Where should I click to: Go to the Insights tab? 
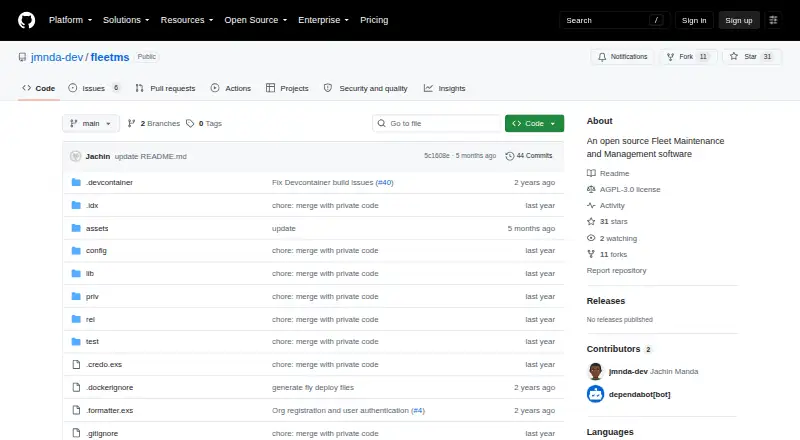(x=444, y=88)
